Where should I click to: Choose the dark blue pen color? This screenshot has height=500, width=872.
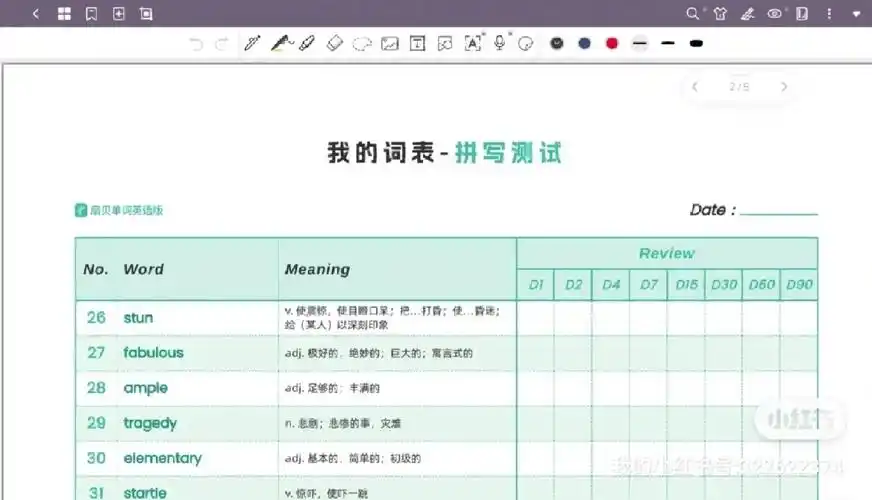(584, 43)
